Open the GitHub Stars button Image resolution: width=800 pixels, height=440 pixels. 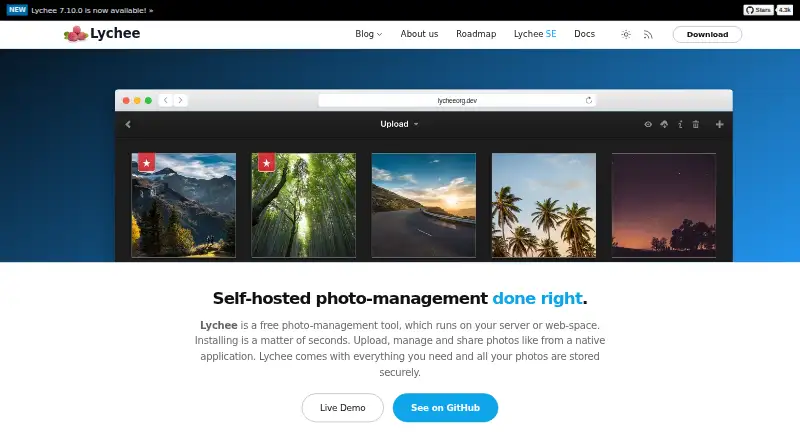(758, 10)
